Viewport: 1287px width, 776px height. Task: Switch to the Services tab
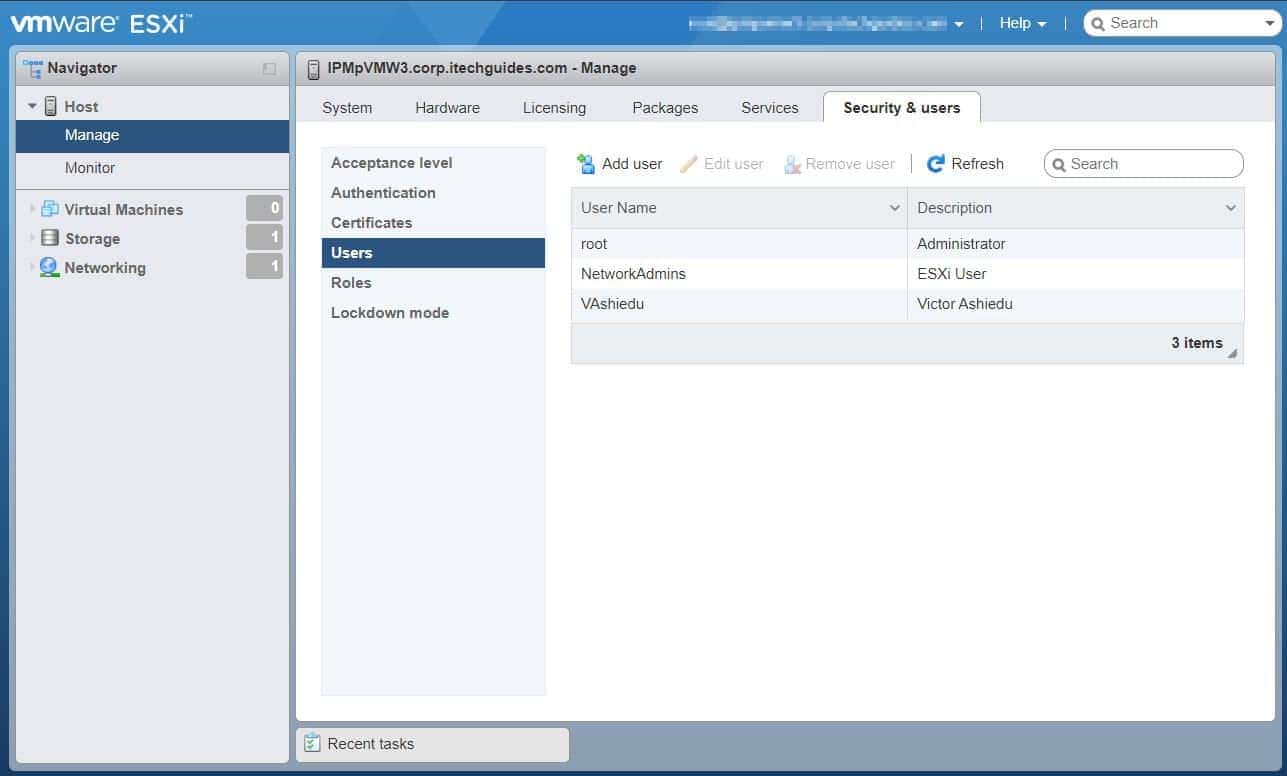click(769, 108)
